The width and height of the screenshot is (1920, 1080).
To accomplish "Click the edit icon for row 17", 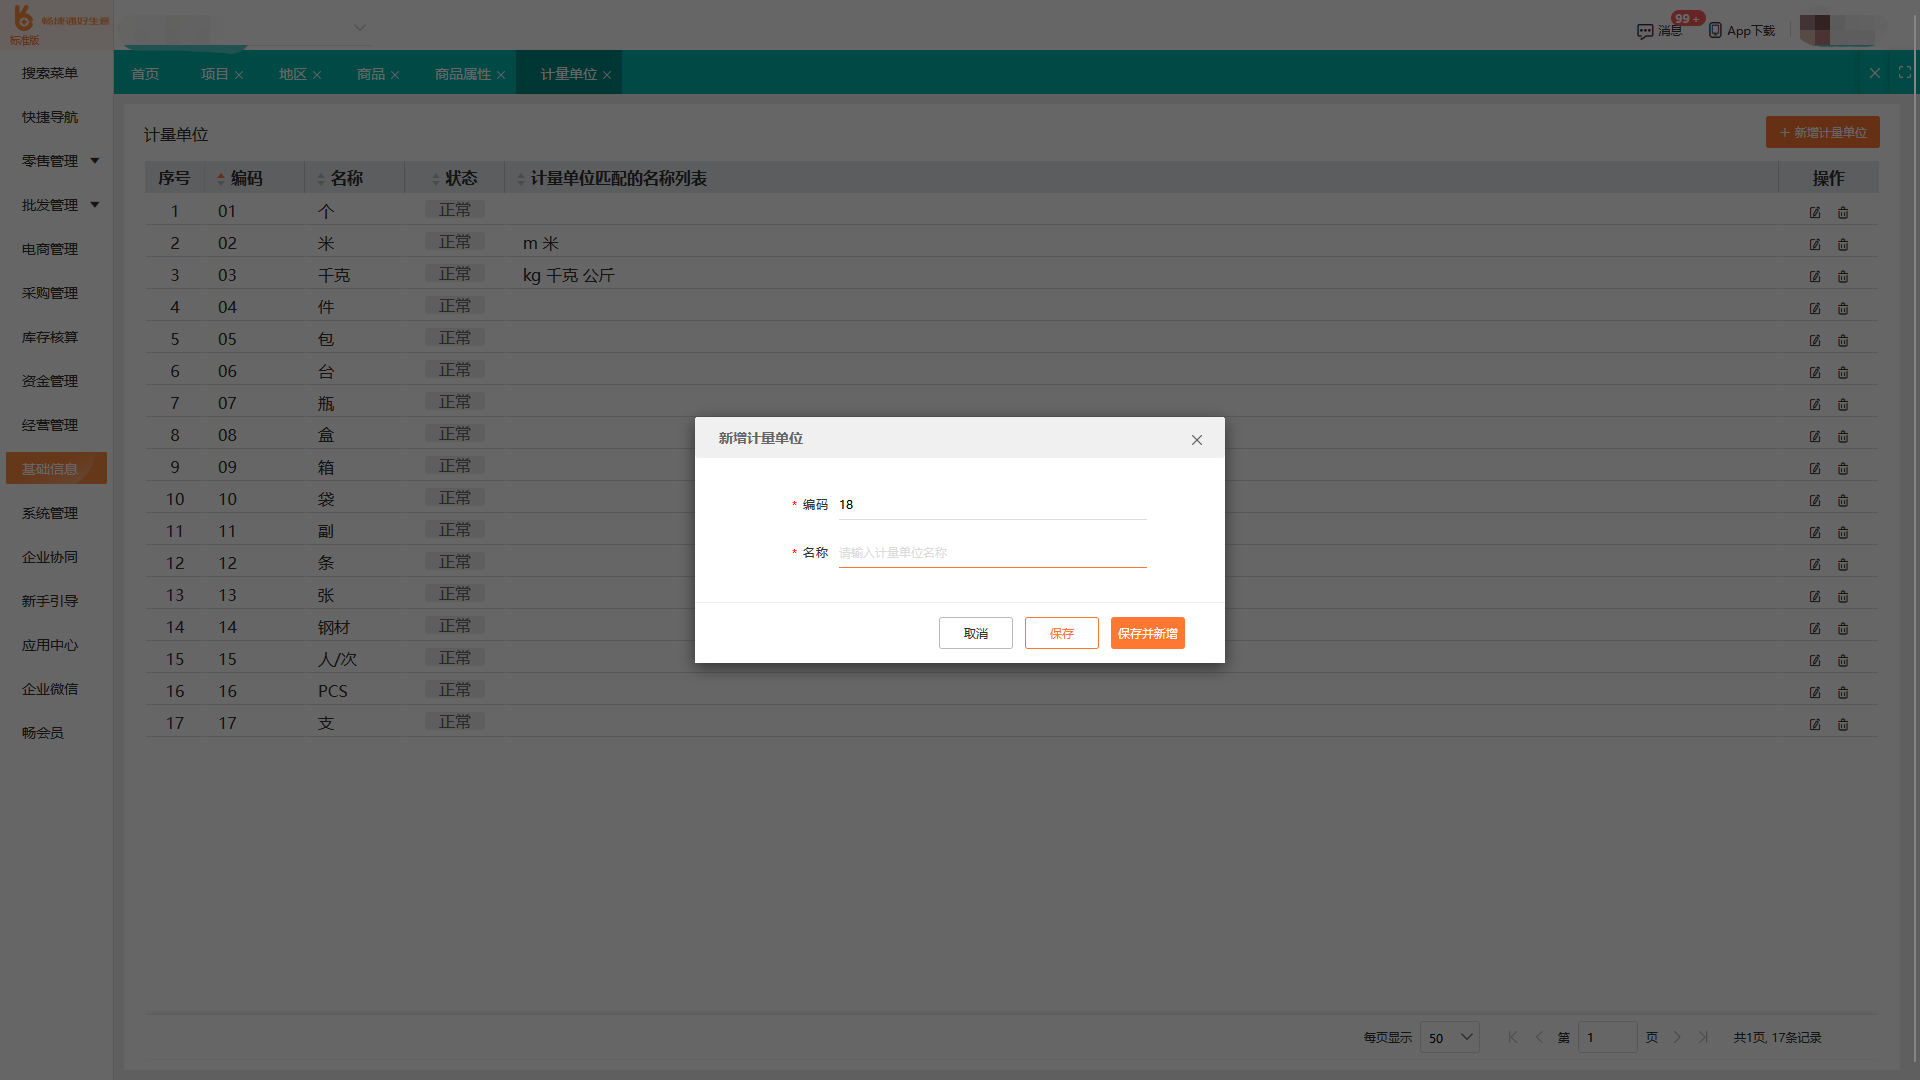I will [x=1815, y=724].
